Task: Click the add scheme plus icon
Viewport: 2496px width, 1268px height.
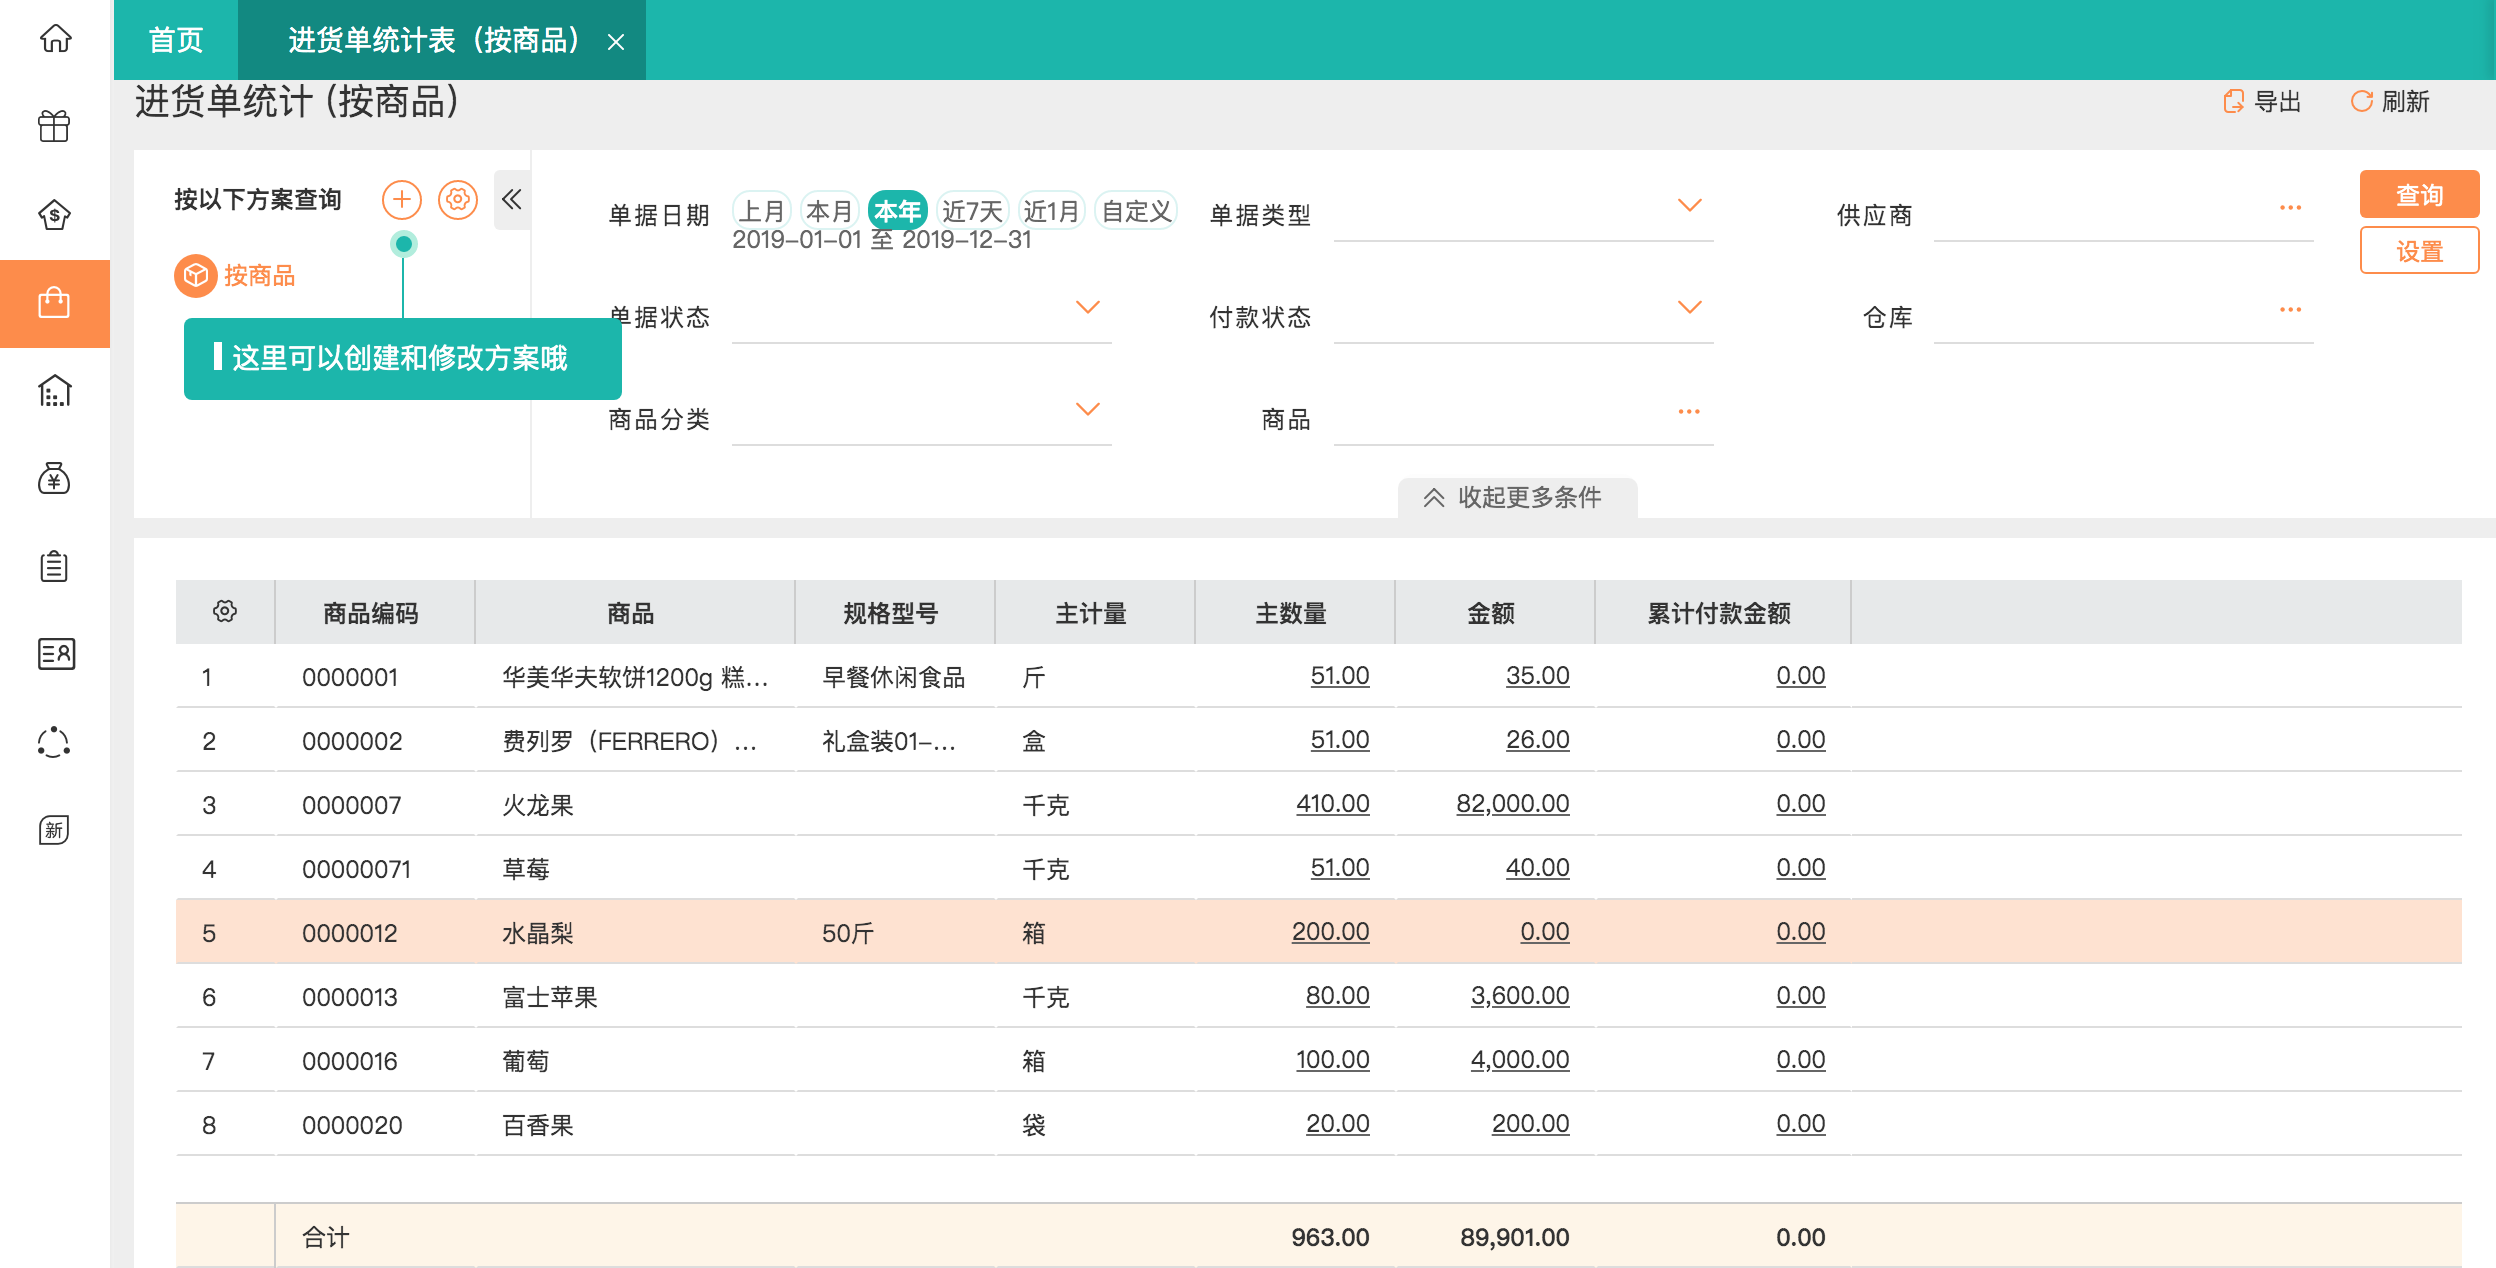Action: pyautogui.click(x=401, y=199)
